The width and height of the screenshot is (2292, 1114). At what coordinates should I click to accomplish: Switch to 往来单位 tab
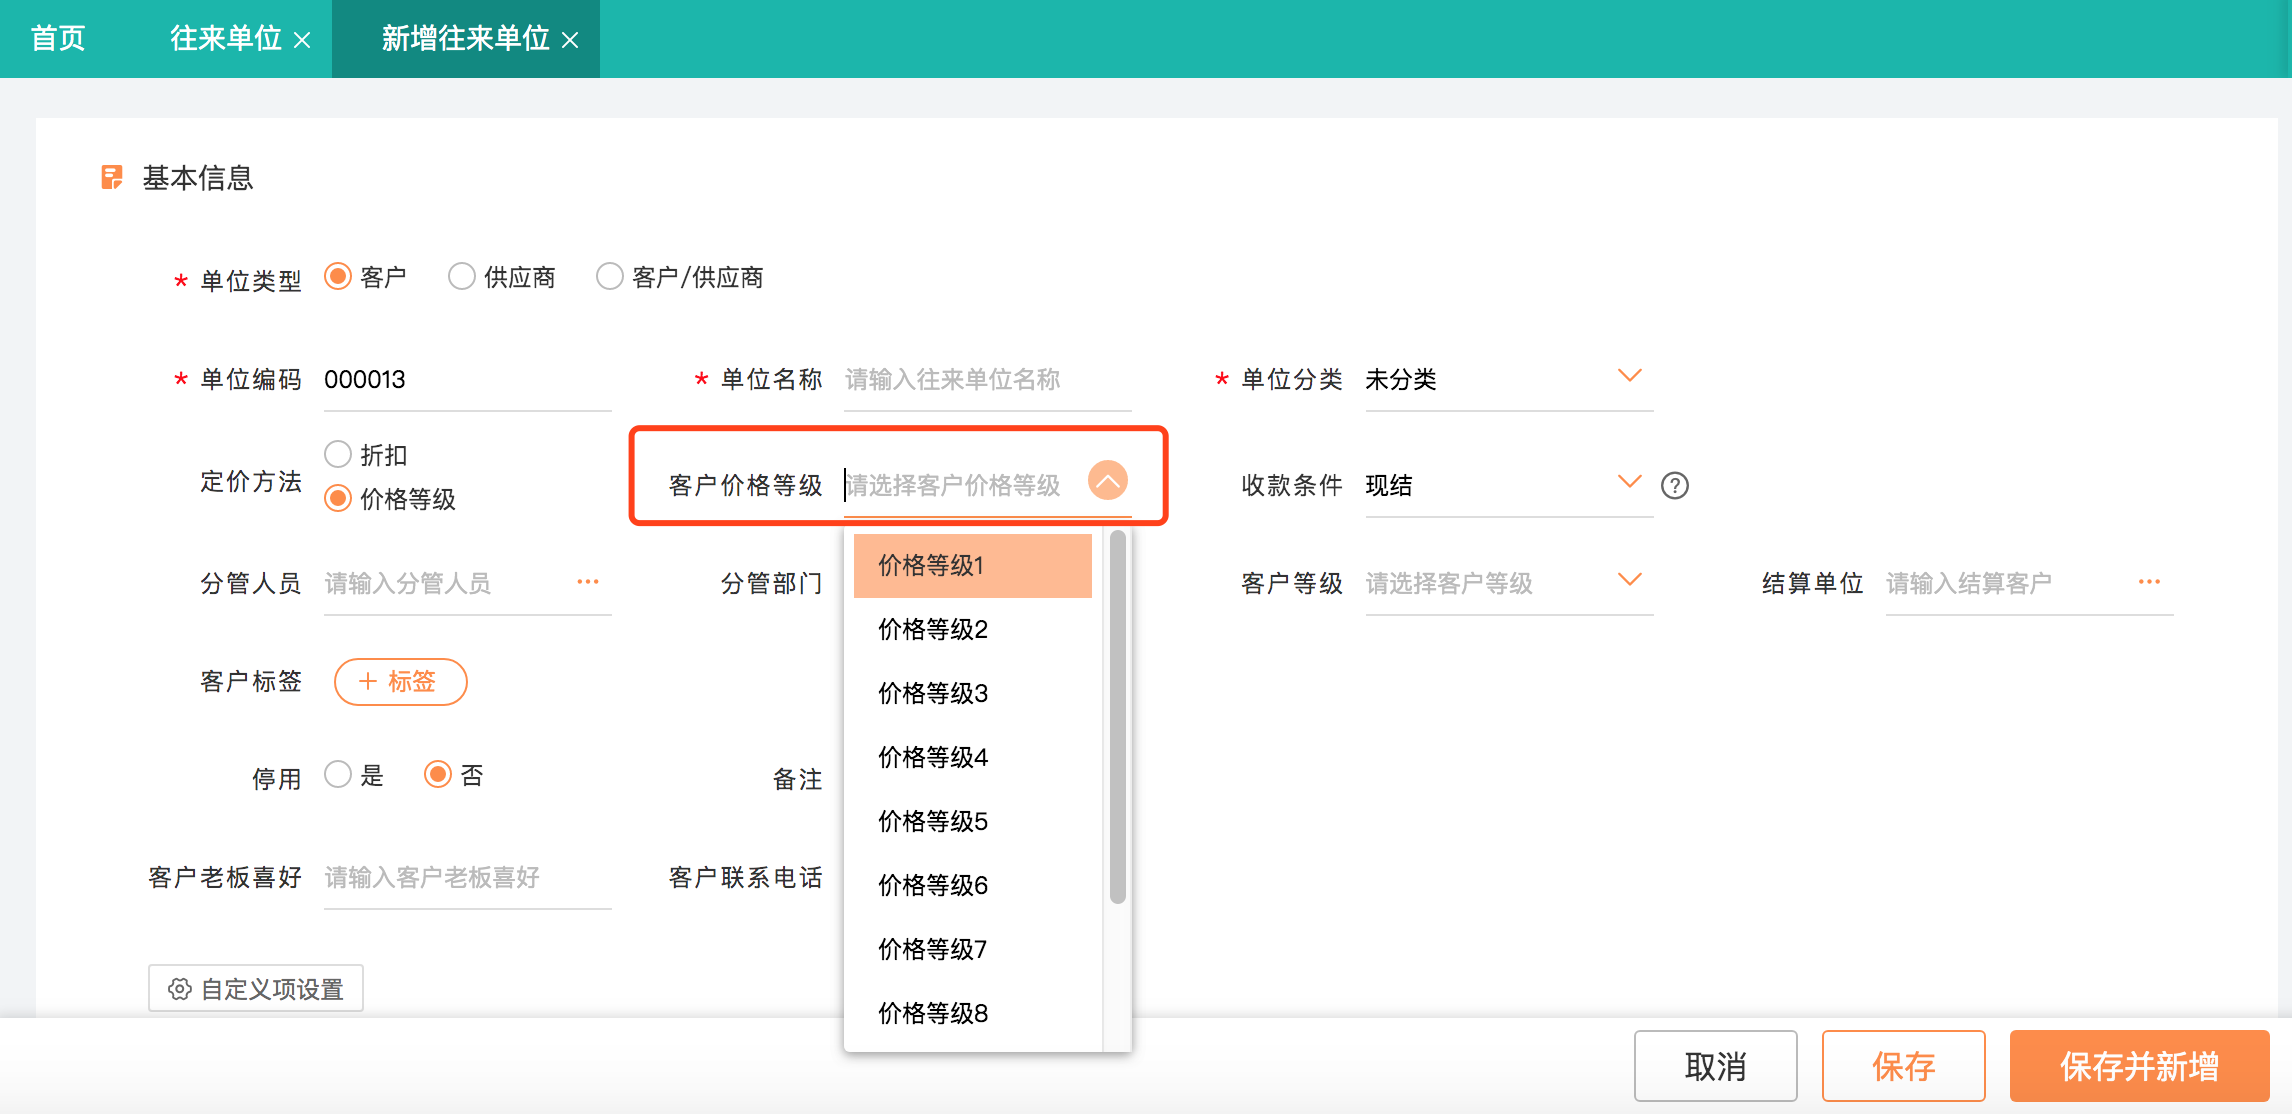tap(229, 39)
